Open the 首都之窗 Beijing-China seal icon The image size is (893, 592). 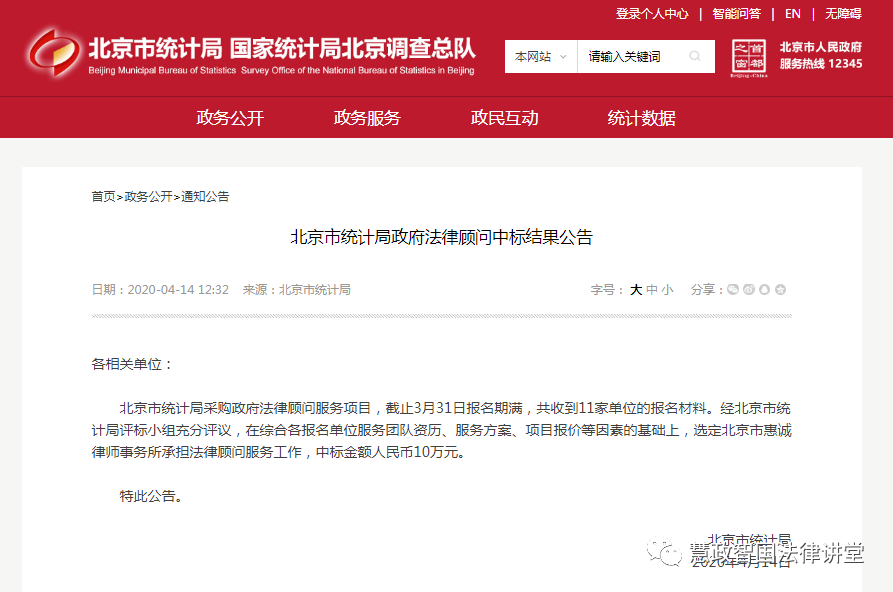point(749,57)
